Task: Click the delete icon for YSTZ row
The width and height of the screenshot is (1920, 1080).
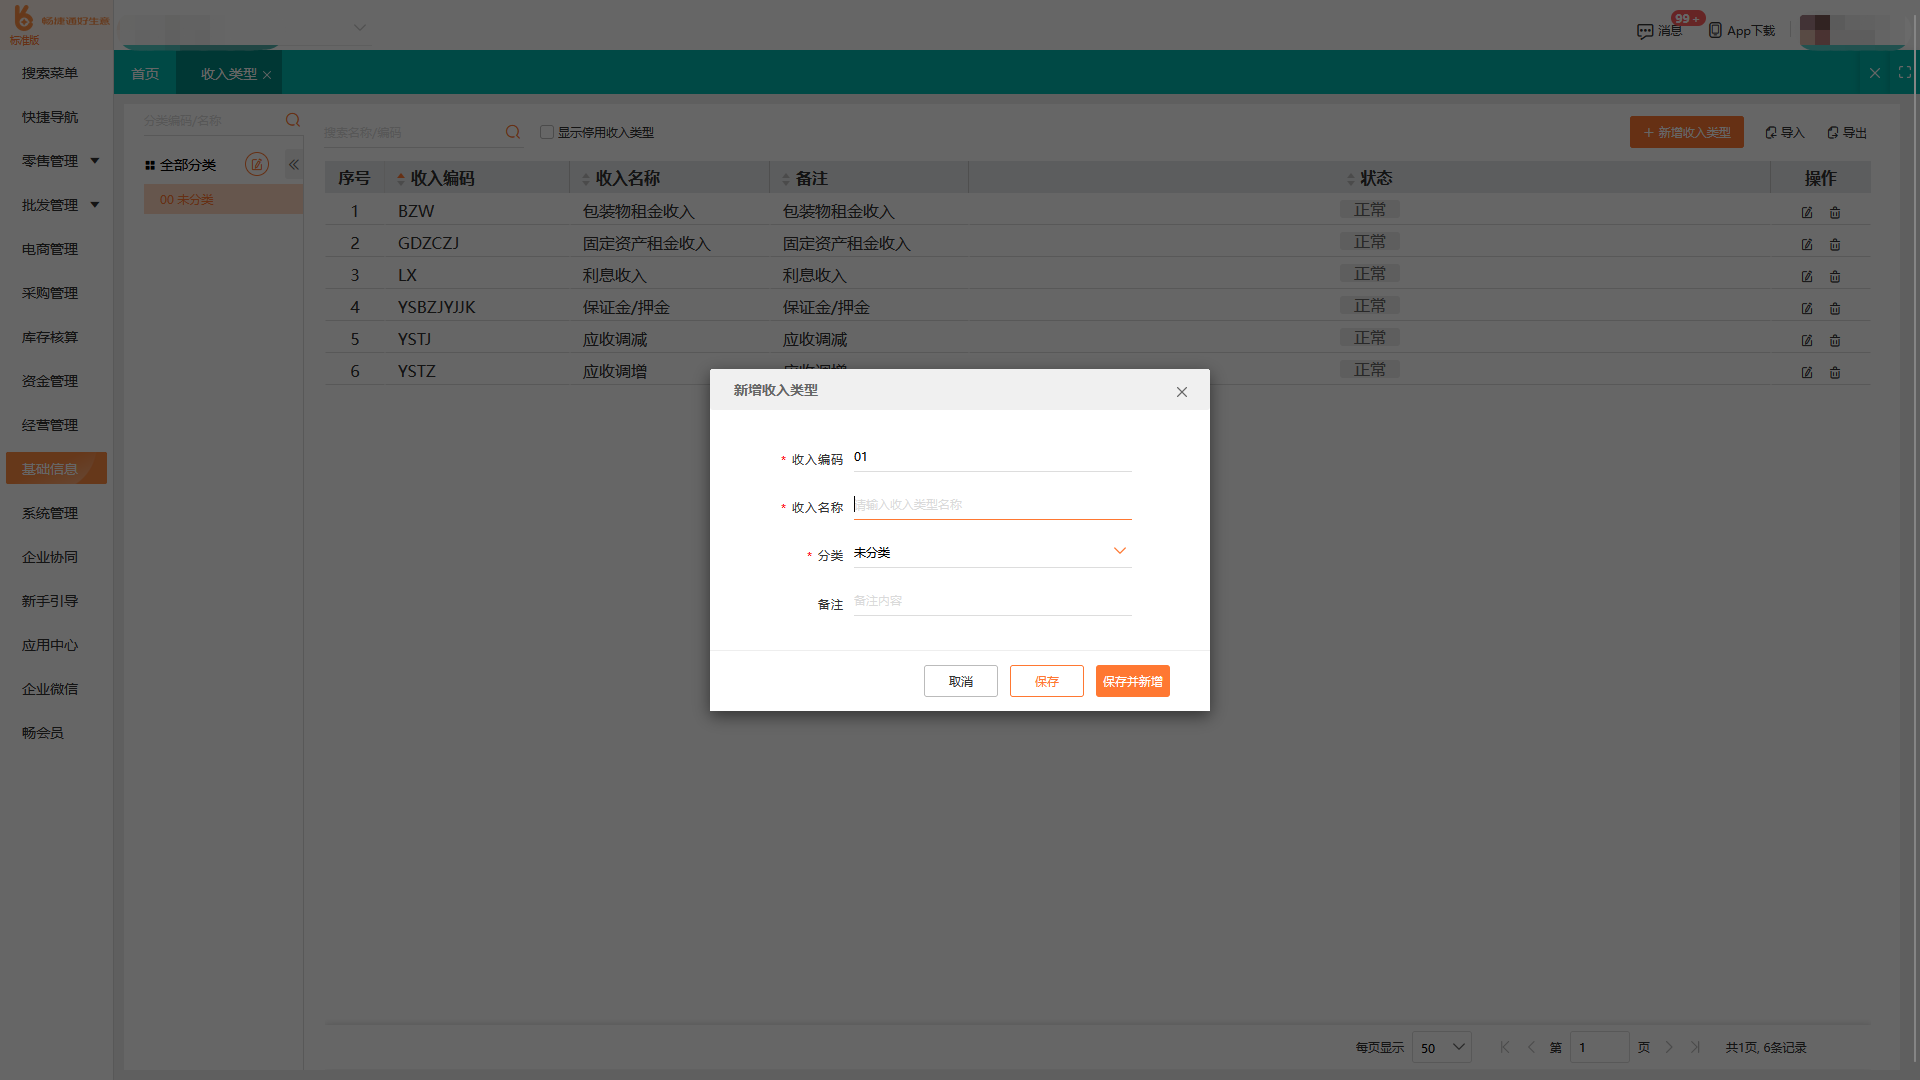Action: tap(1834, 371)
